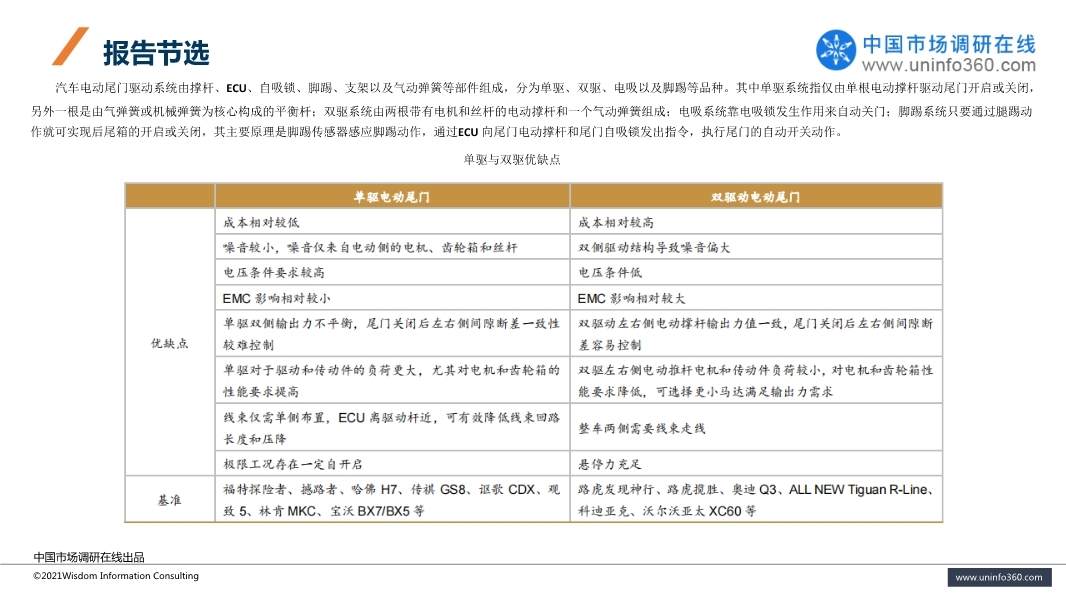The width and height of the screenshot is (1066, 600).
Task: Click the 优缺点 row label cell
Action: 169,343
